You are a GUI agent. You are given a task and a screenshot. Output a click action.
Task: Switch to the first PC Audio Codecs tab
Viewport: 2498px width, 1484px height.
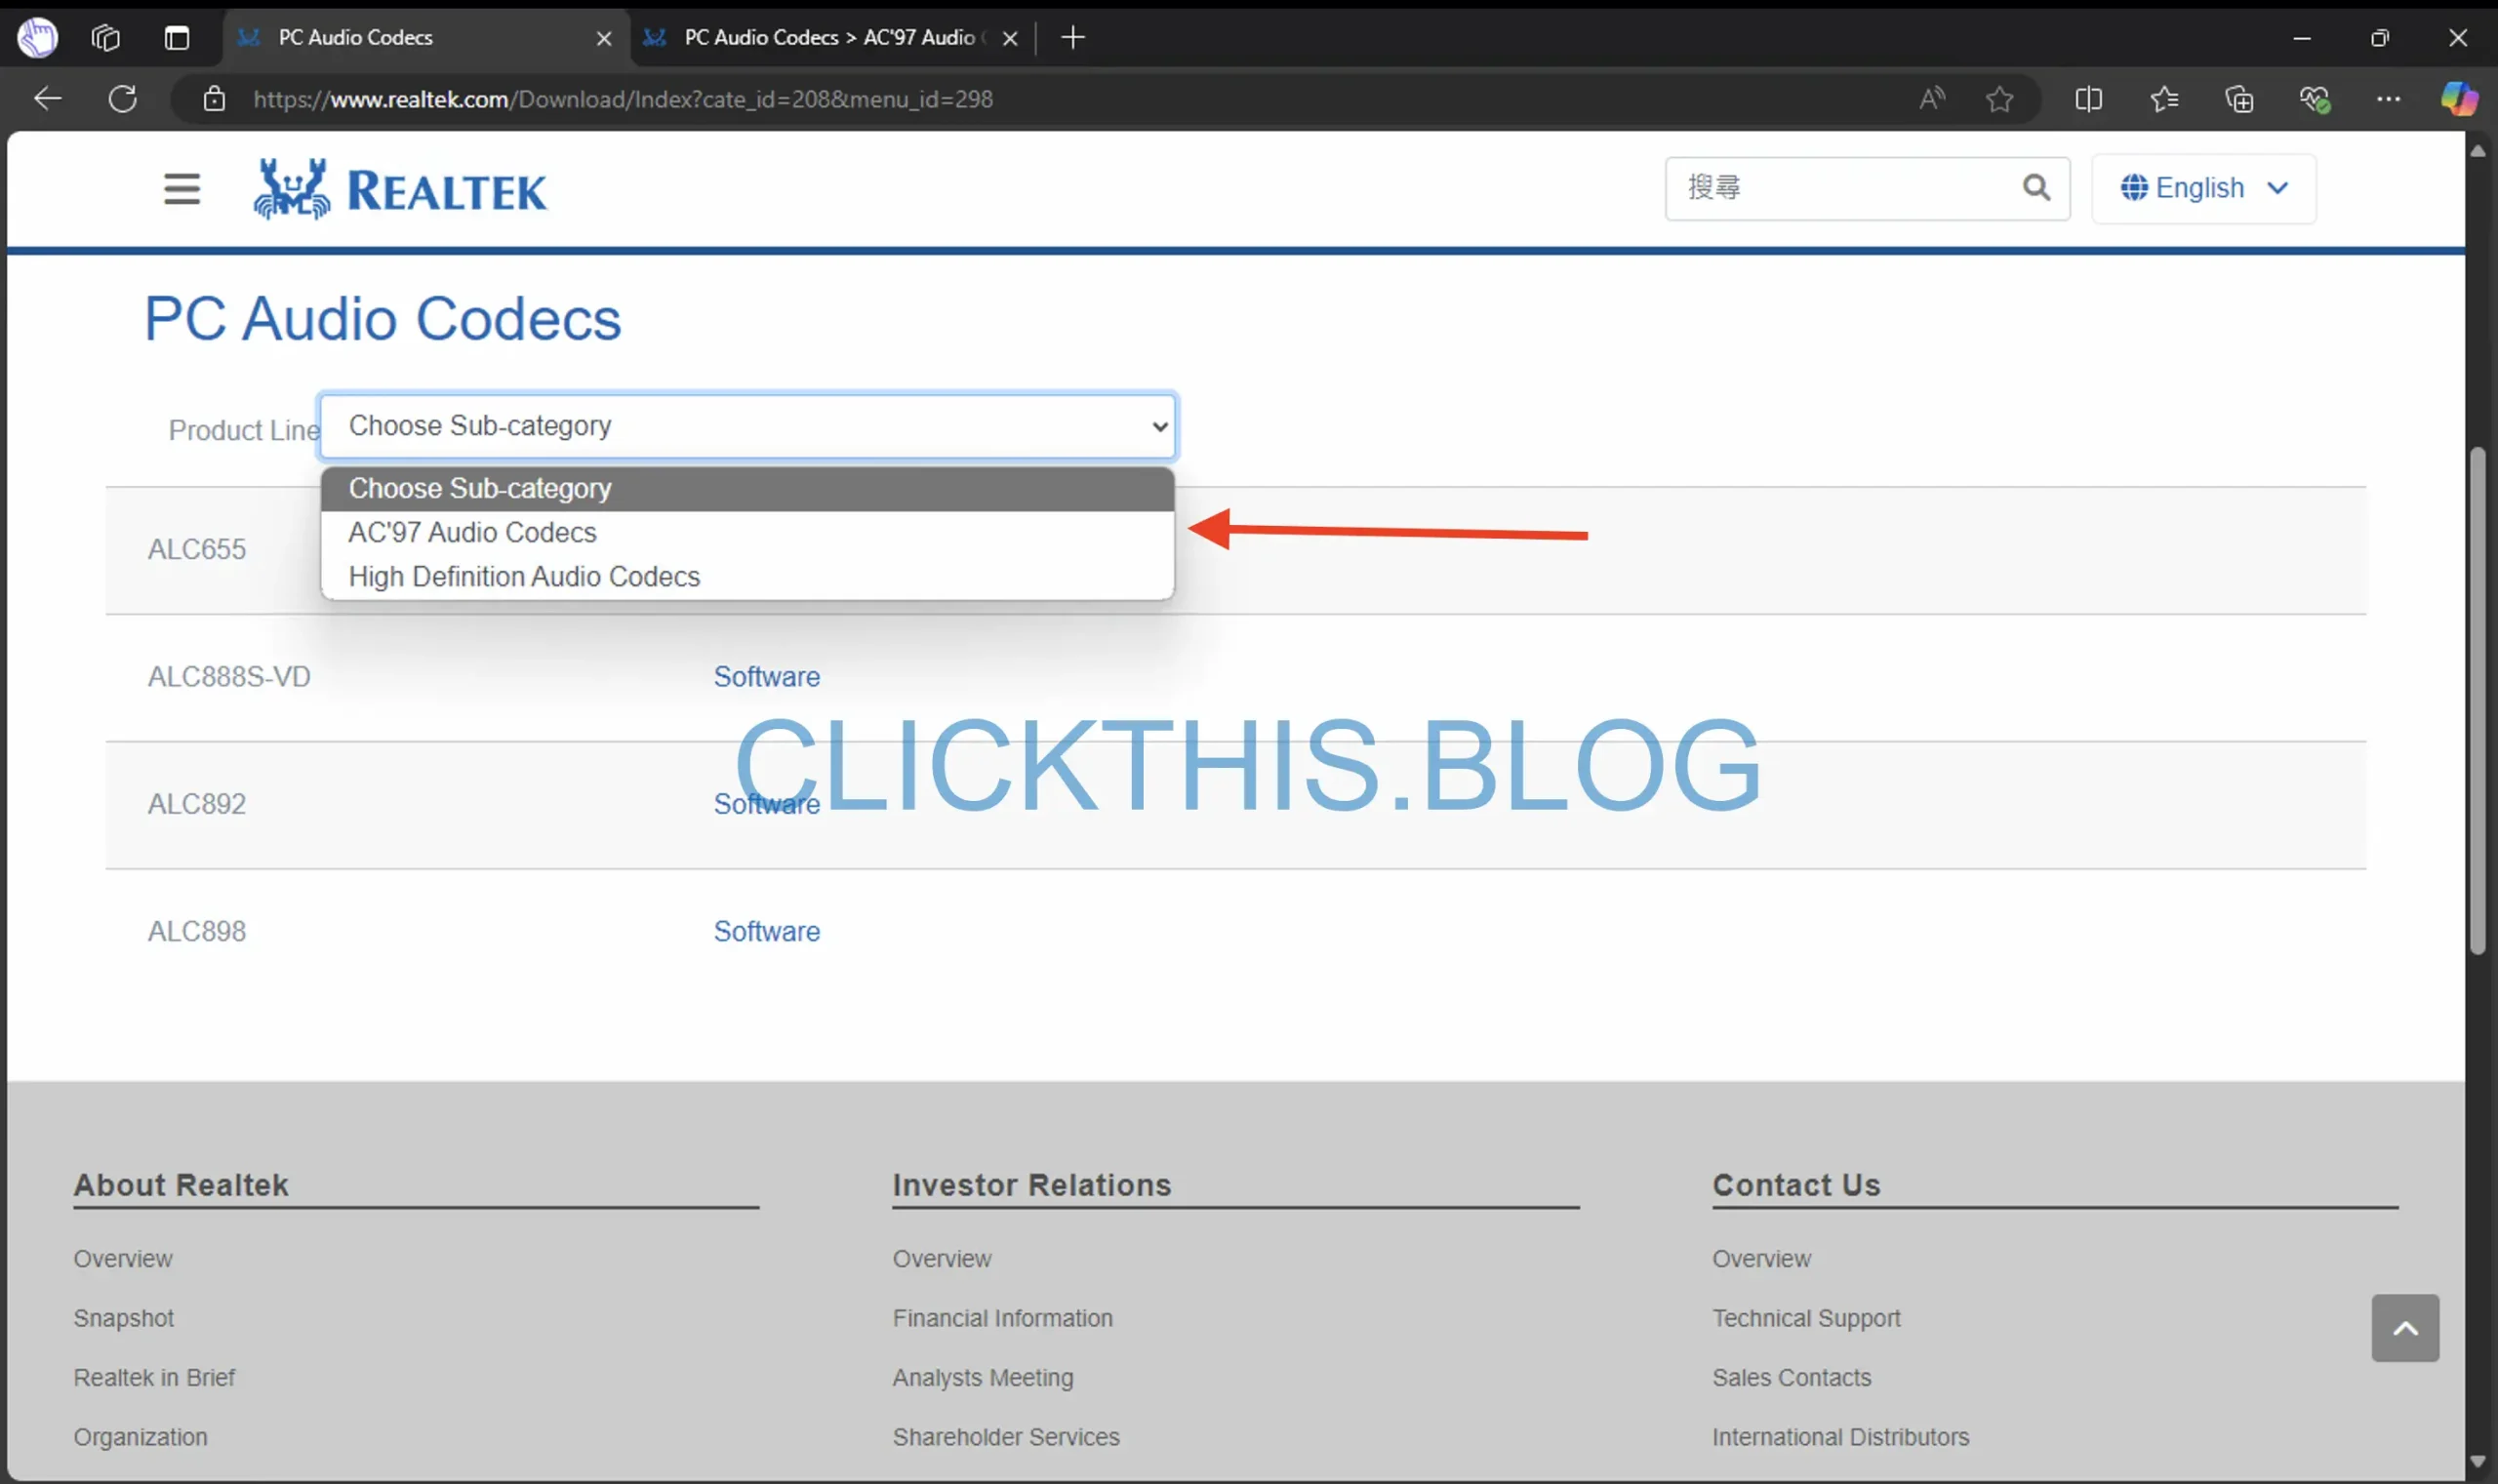(x=425, y=38)
